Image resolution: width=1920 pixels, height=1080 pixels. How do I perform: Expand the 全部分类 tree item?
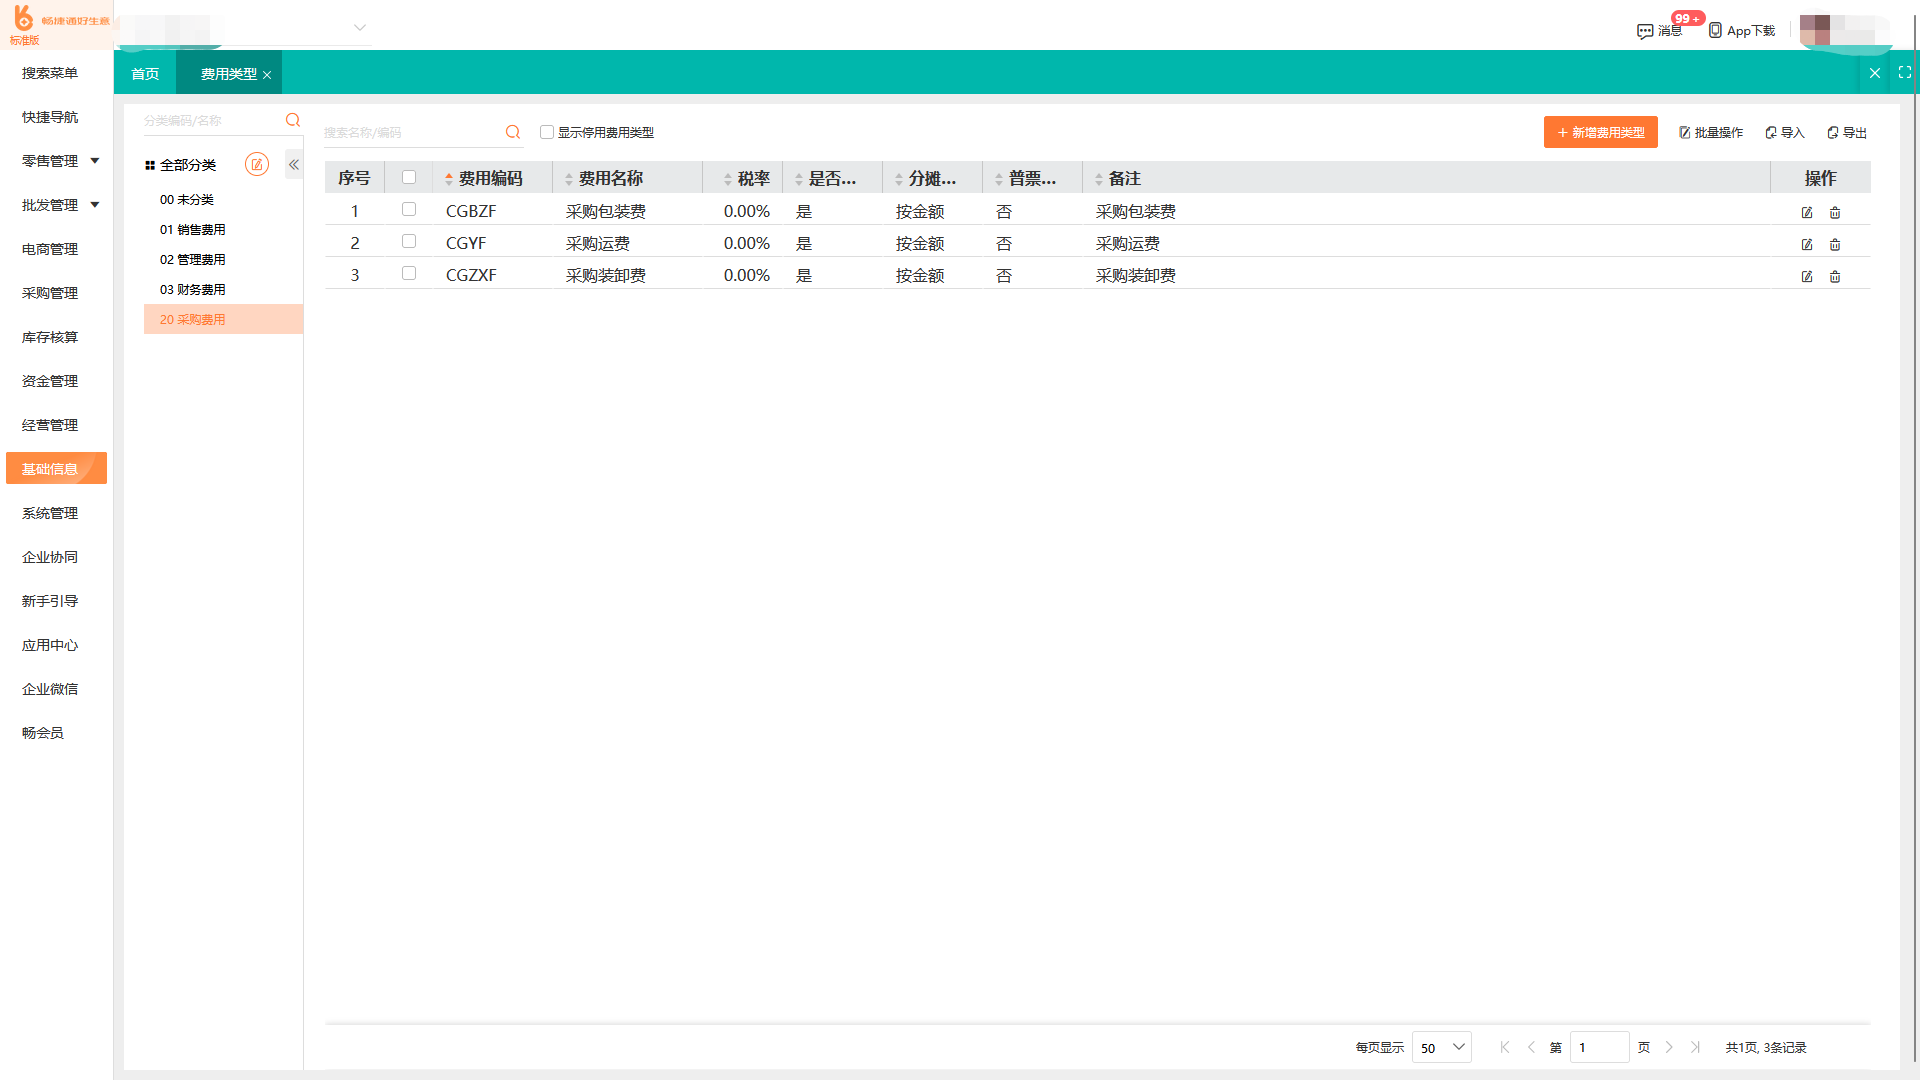pyautogui.click(x=149, y=164)
